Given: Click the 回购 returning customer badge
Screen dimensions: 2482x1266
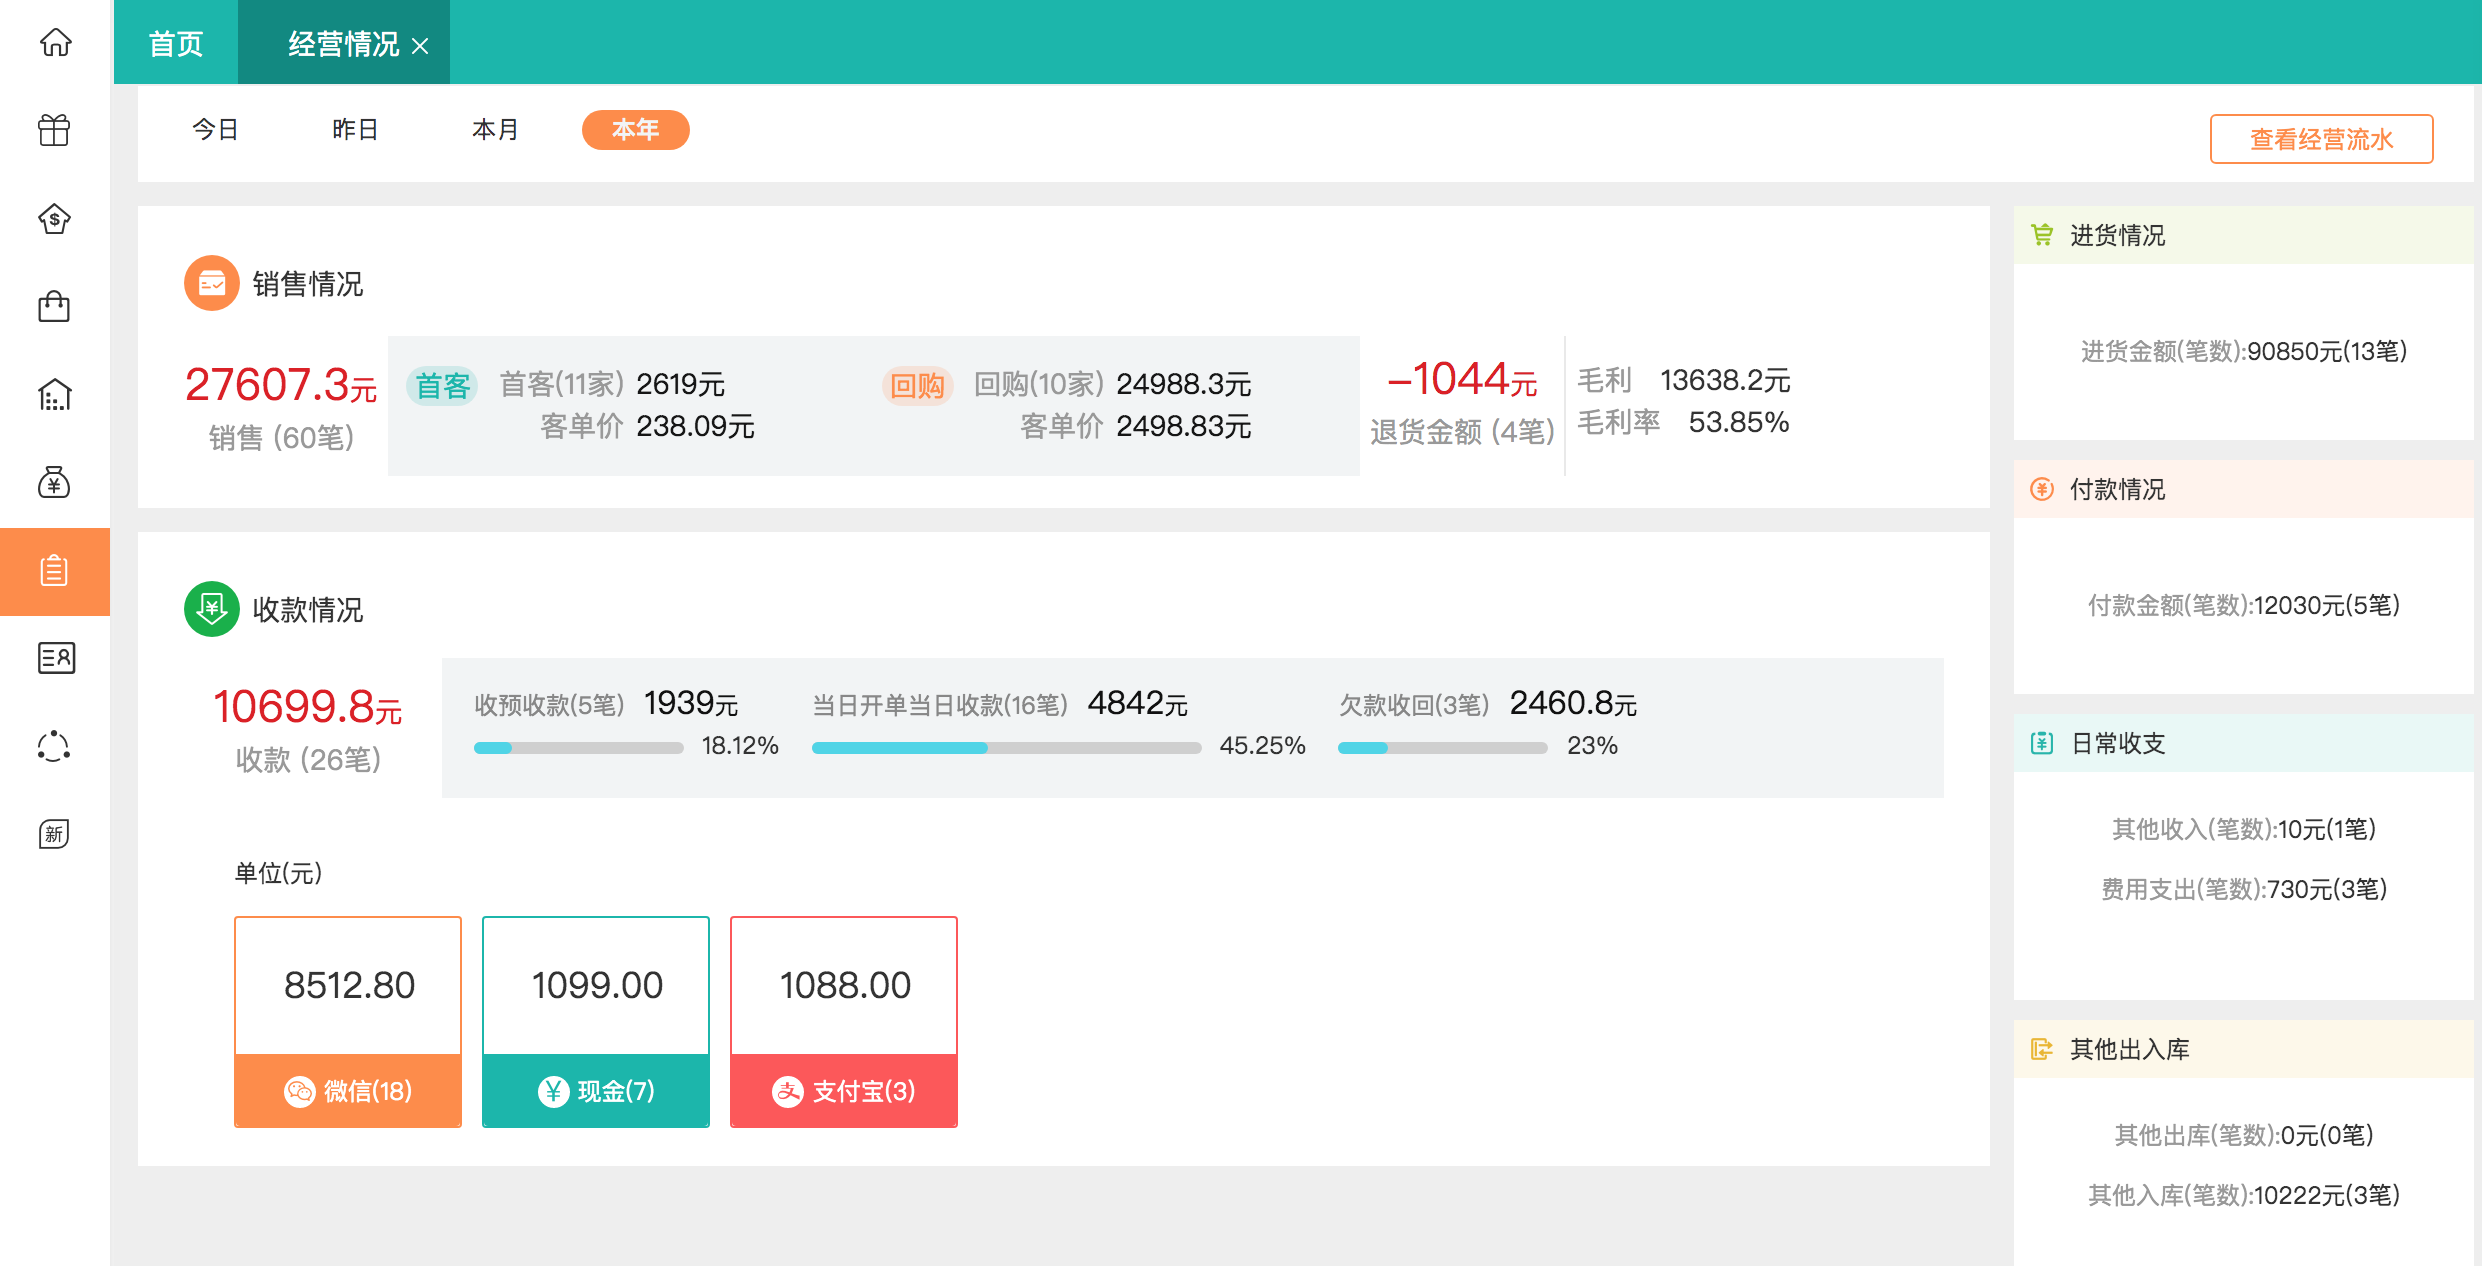Looking at the screenshot, I should [x=907, y=383].
